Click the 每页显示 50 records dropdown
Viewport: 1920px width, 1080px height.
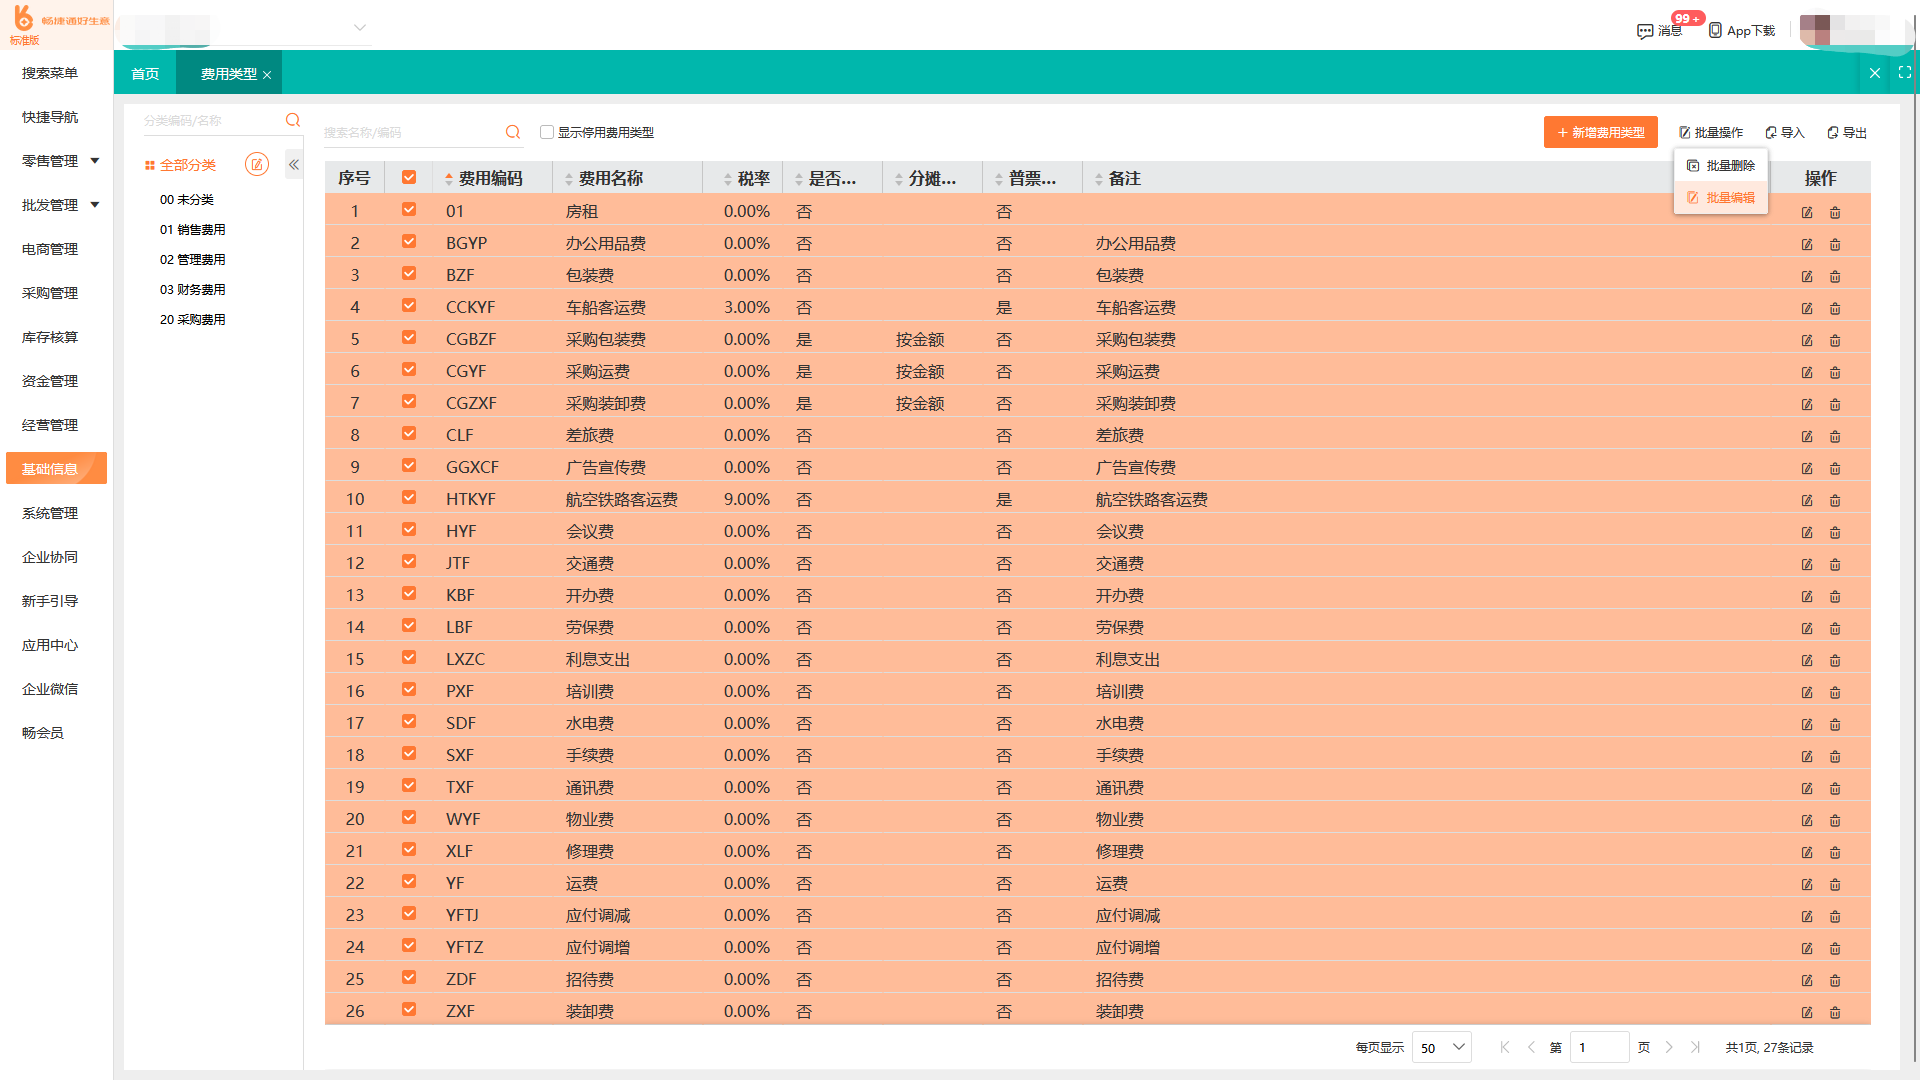tap(1439, 1048)
